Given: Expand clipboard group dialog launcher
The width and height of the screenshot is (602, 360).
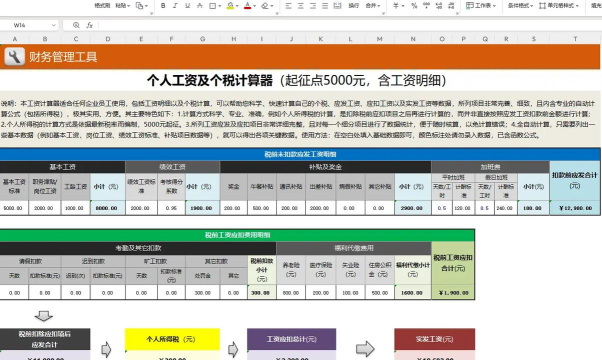Looking at the screenshot, I should 151,13.
